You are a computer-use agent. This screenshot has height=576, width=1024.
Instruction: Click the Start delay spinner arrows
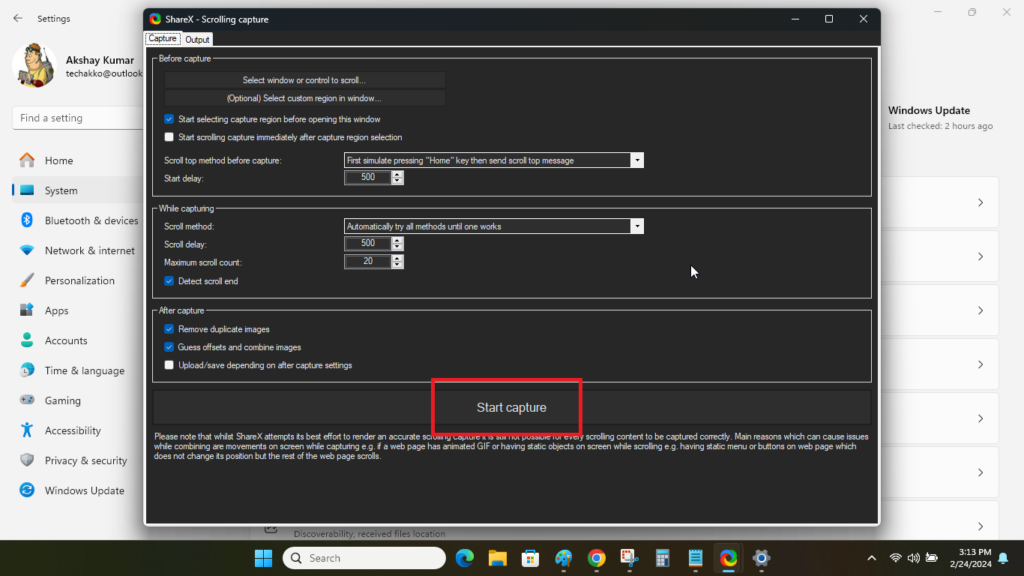click(397, 178)
